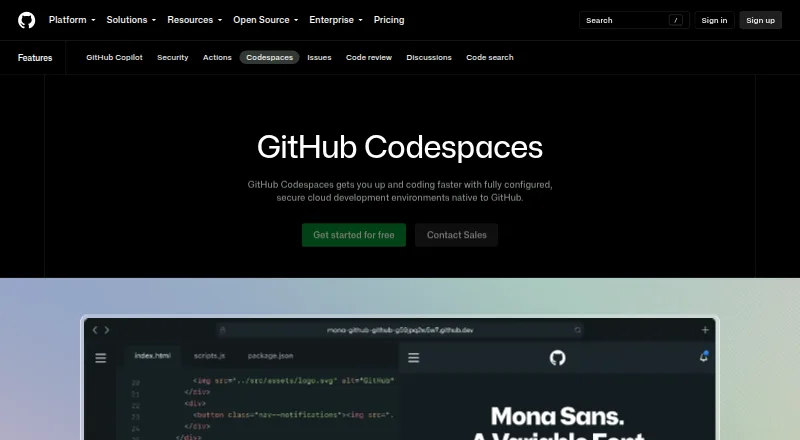Expand the Resources dropdown menu
Screen dimensions: 800x440
click(194, 20)
